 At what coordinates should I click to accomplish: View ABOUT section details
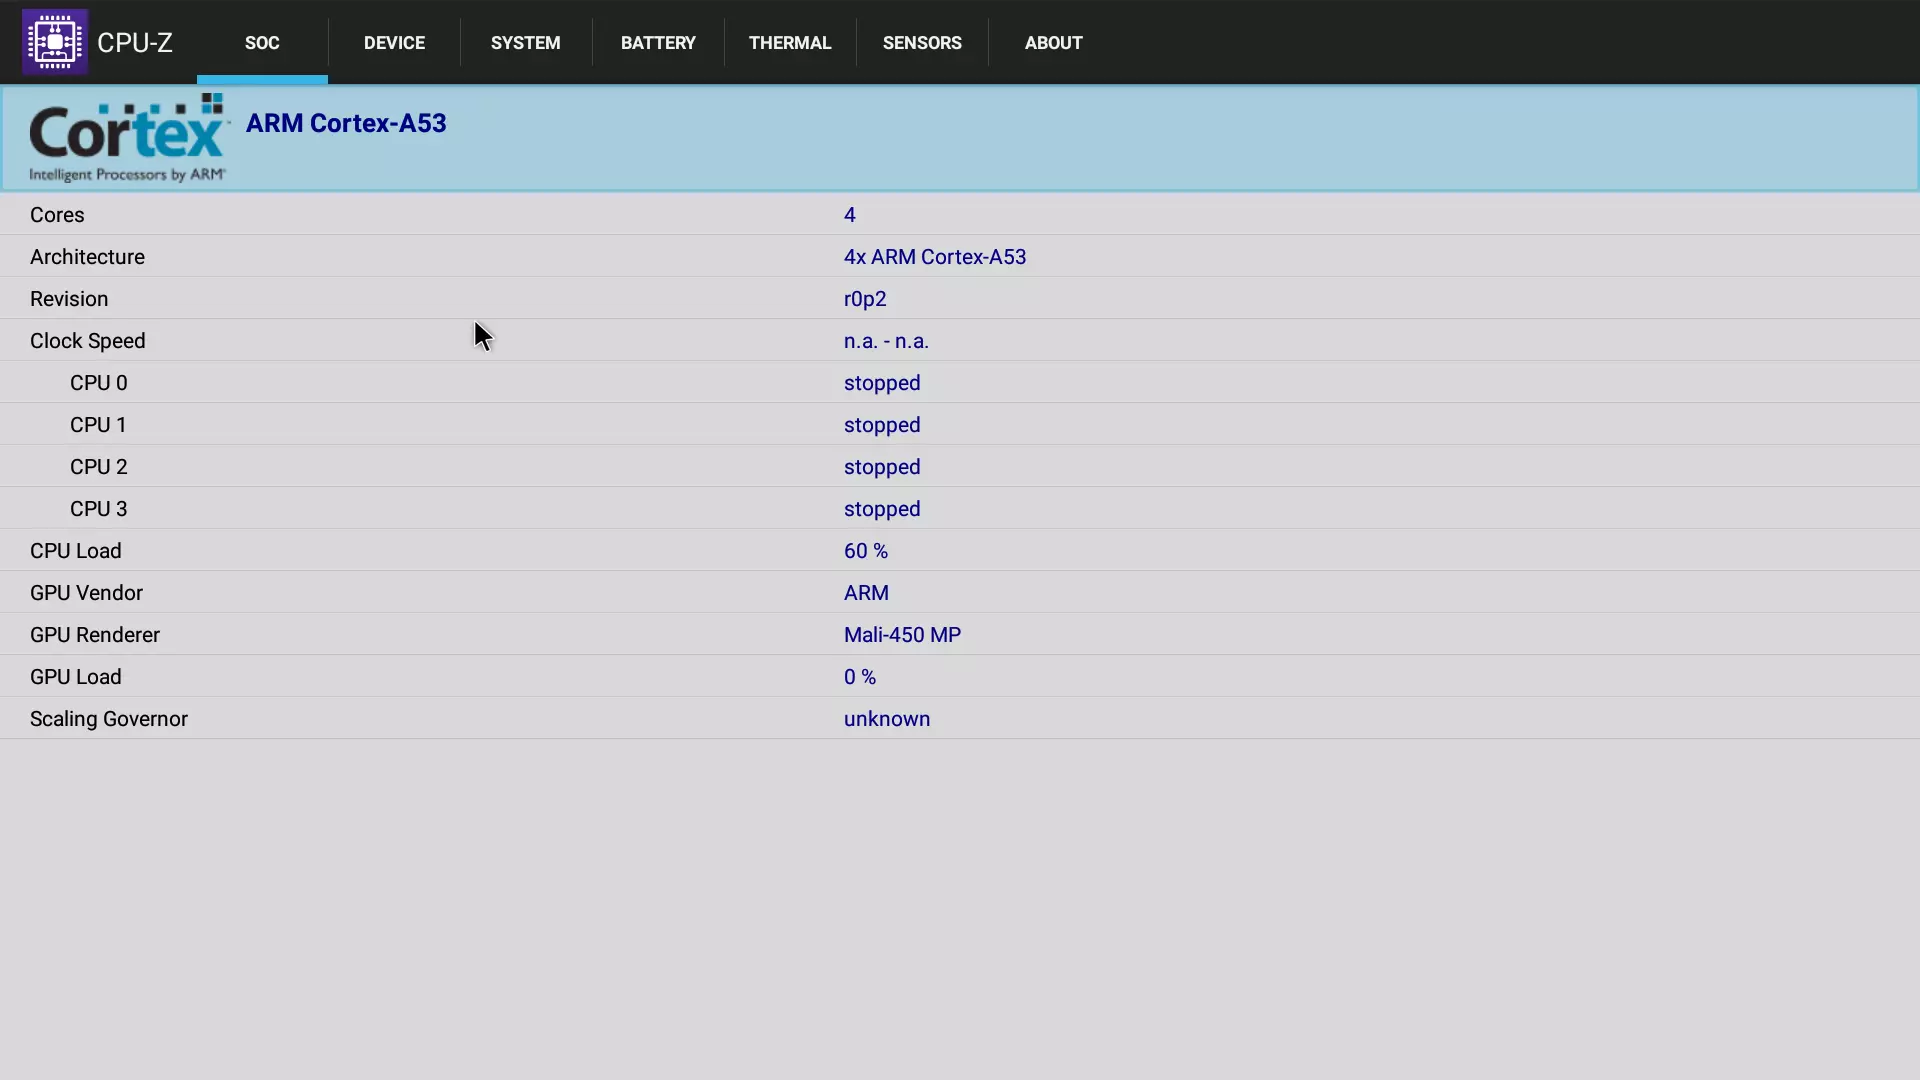(x=1054, y=42)
